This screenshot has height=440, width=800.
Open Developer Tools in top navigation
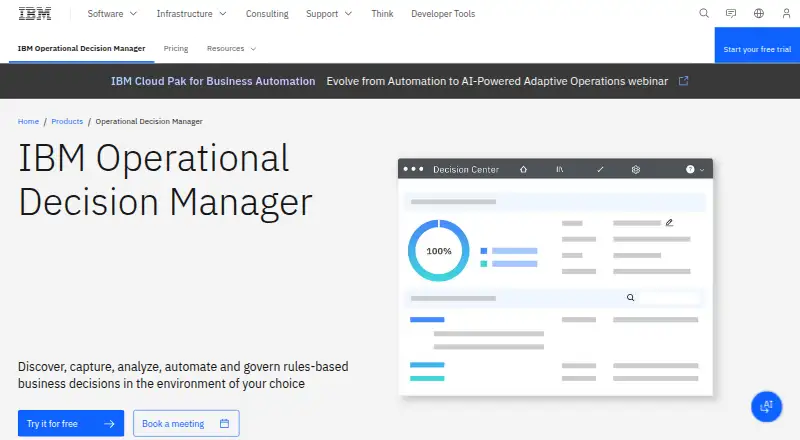point(443,14)
